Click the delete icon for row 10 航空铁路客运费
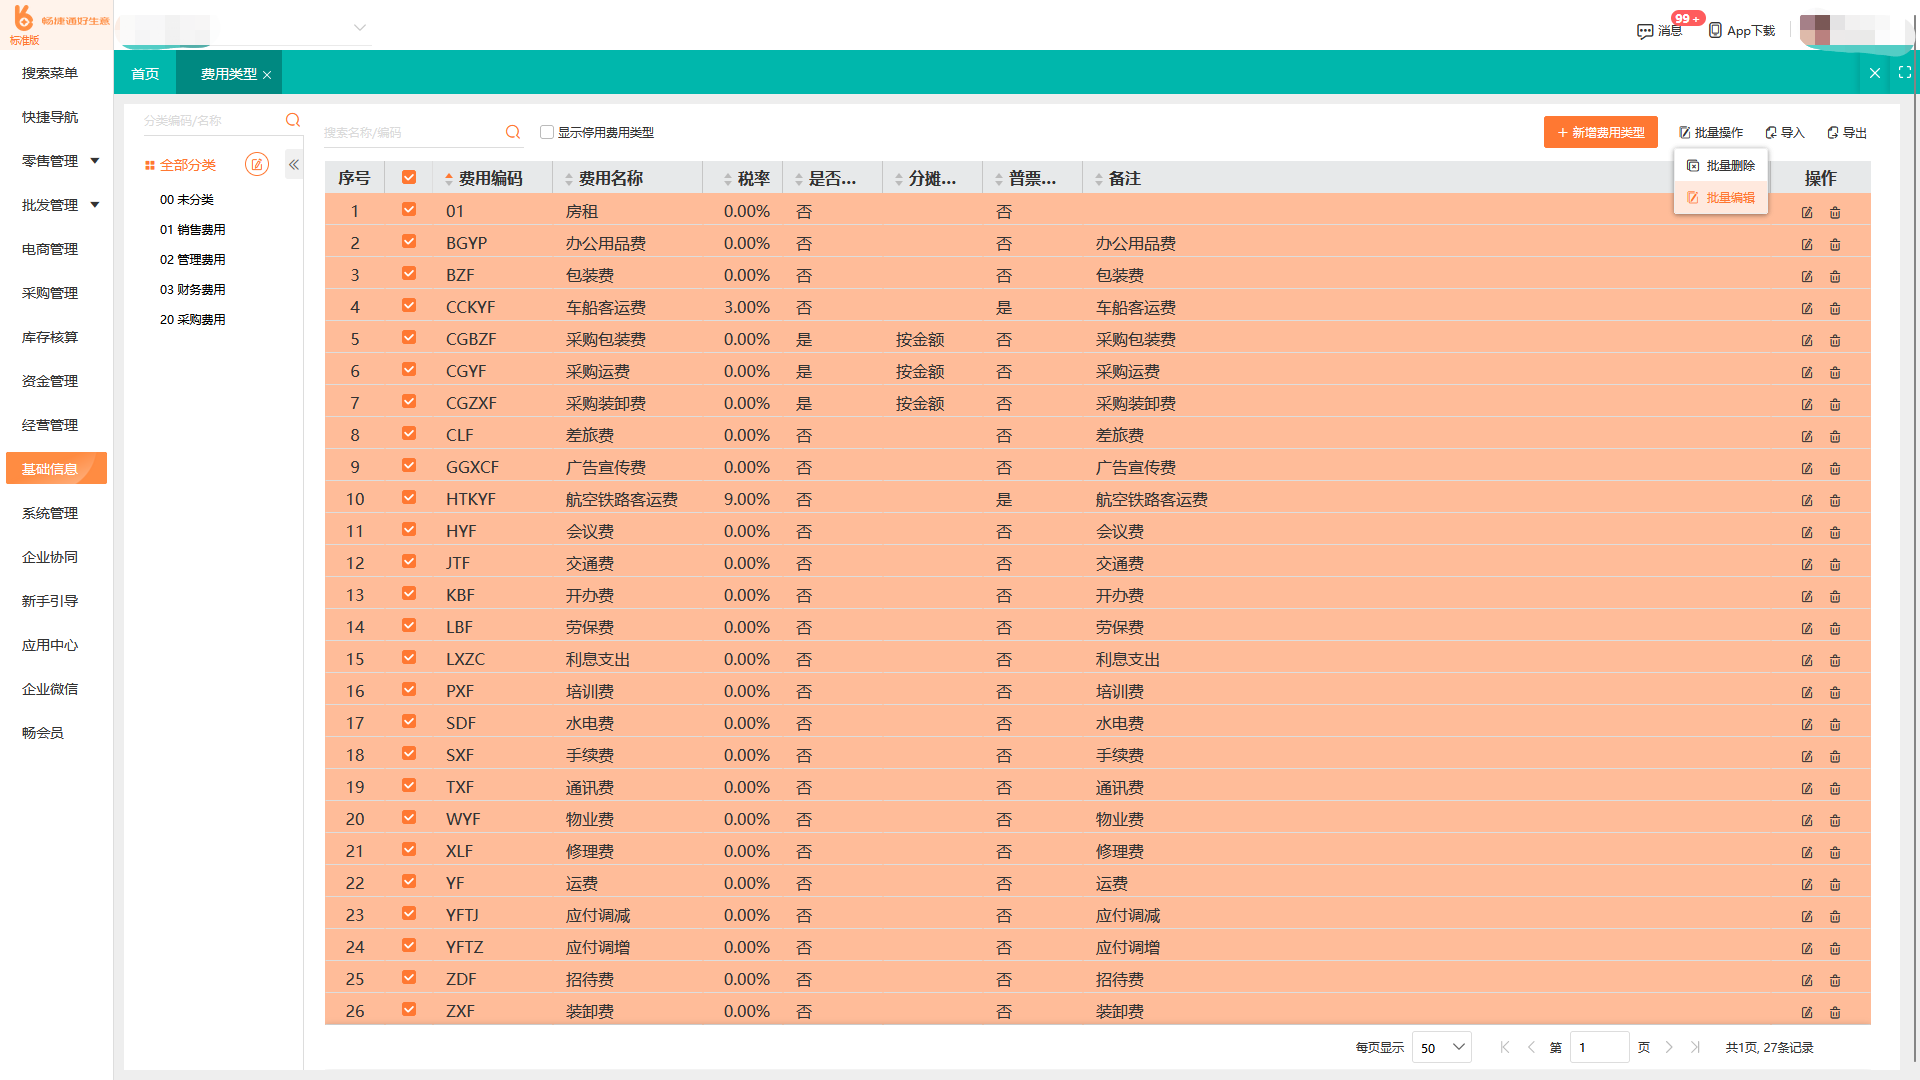 click(x=1837, y=498)
